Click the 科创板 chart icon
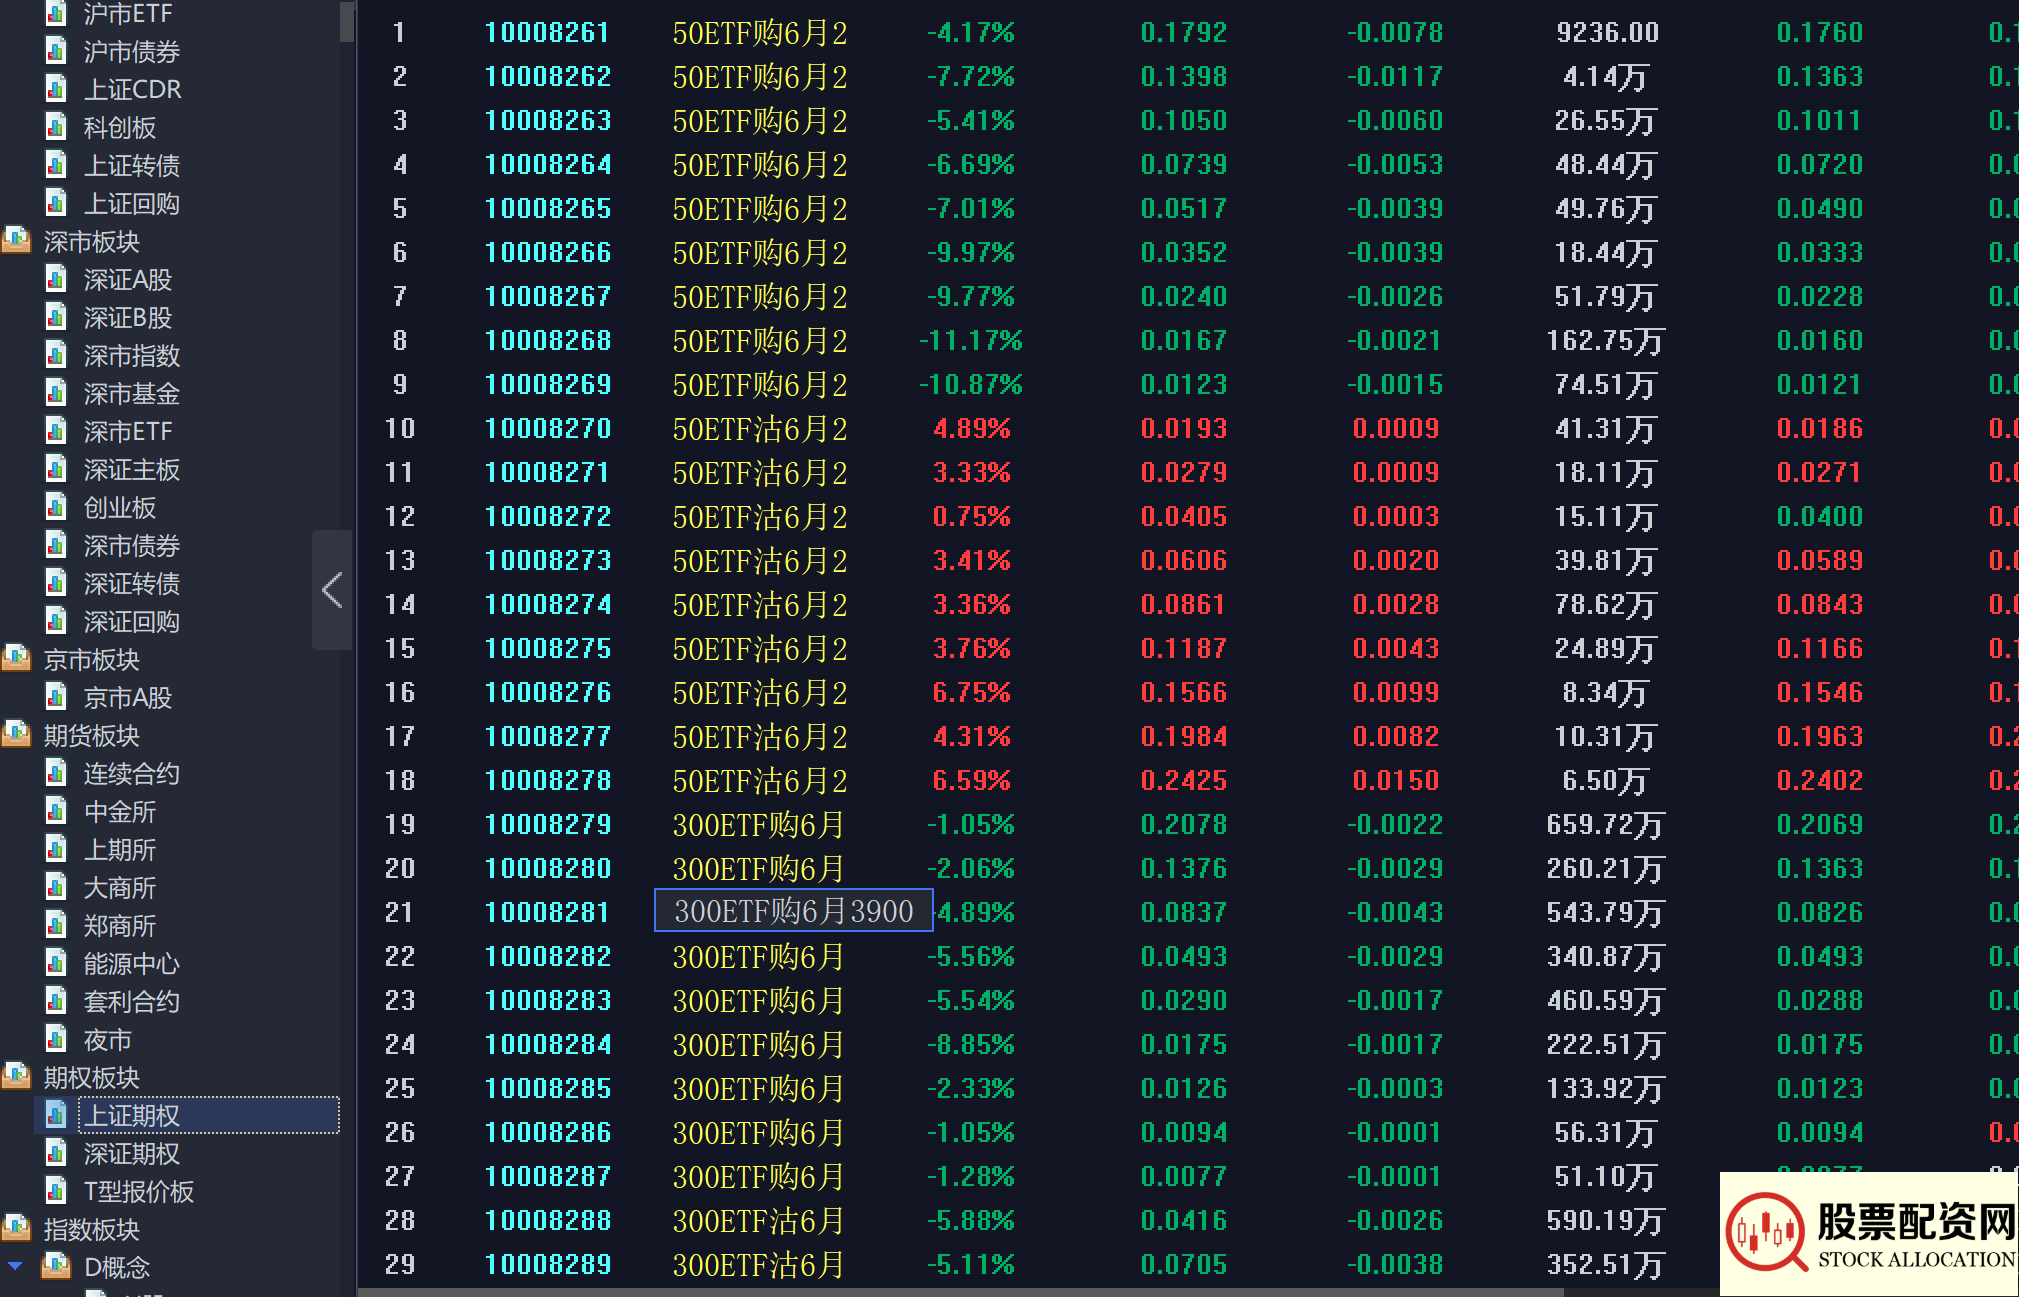This screenshot has height=1297, width=2019. pyautogui.click(x=57, y=127)
